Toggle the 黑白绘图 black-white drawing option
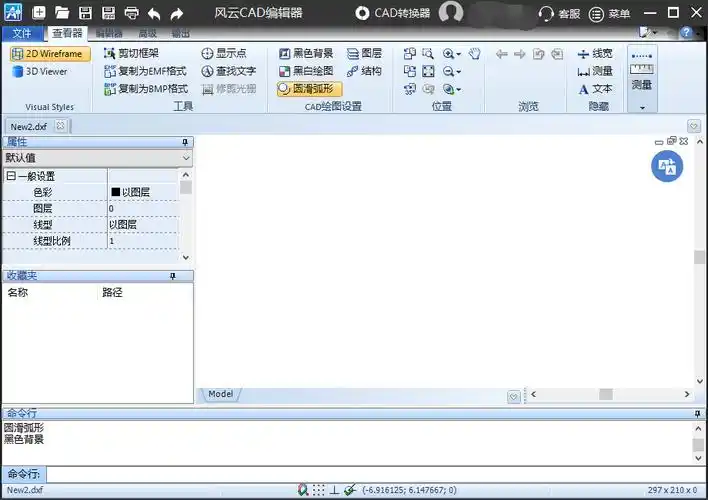The height and width of the screenshot is (500, 708). (x=306, y=71)
